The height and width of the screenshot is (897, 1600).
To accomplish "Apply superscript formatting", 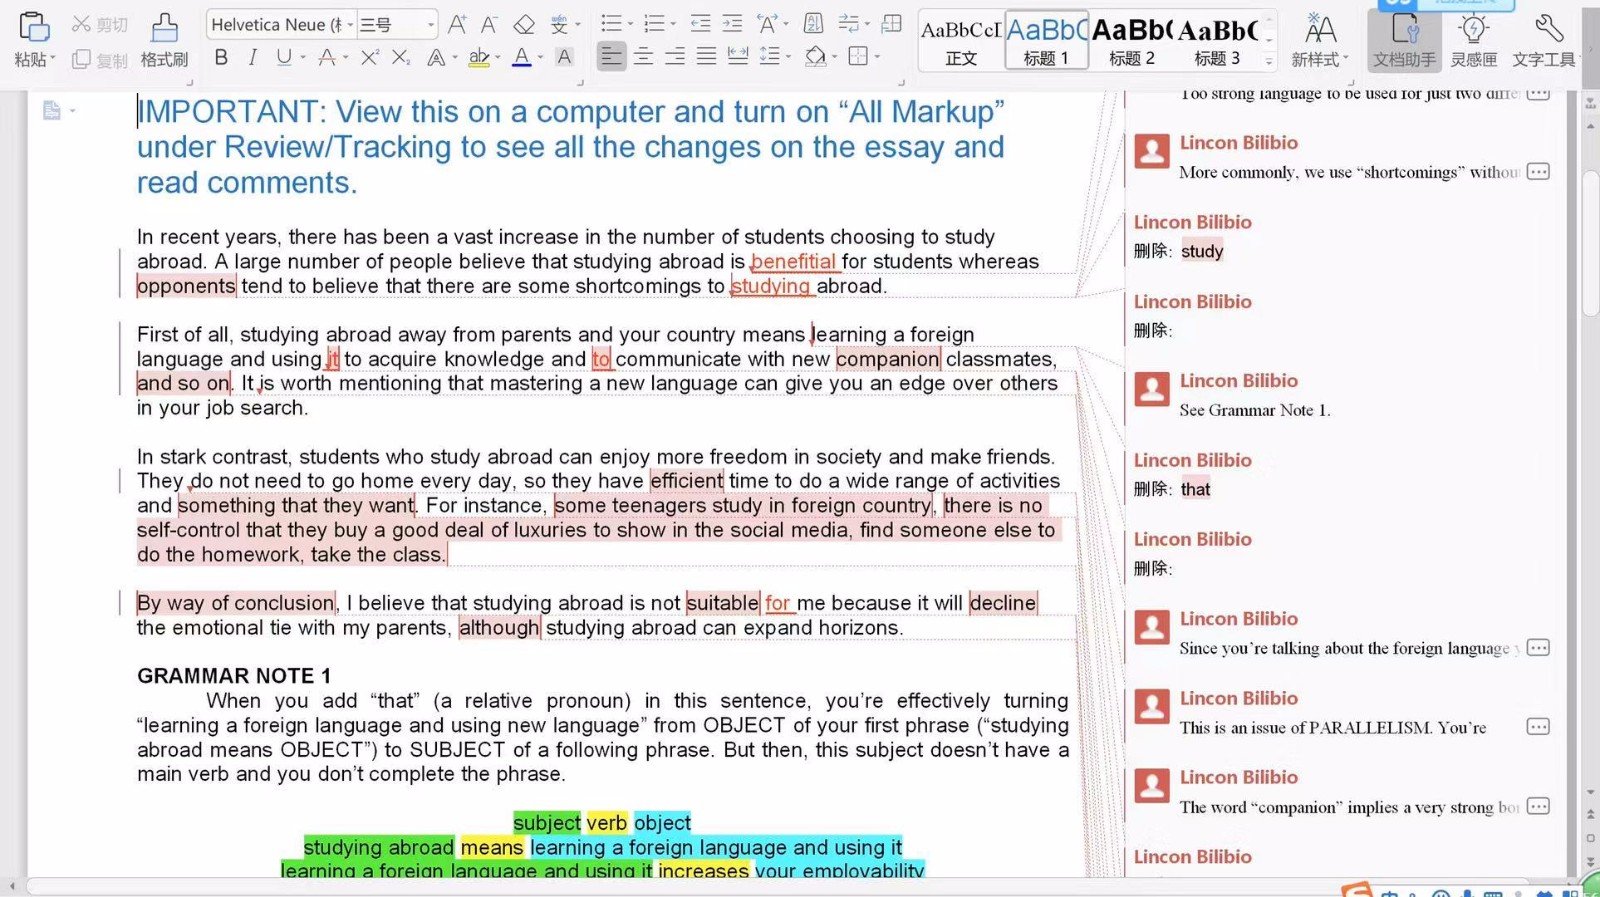I will [x=369, y=58].
